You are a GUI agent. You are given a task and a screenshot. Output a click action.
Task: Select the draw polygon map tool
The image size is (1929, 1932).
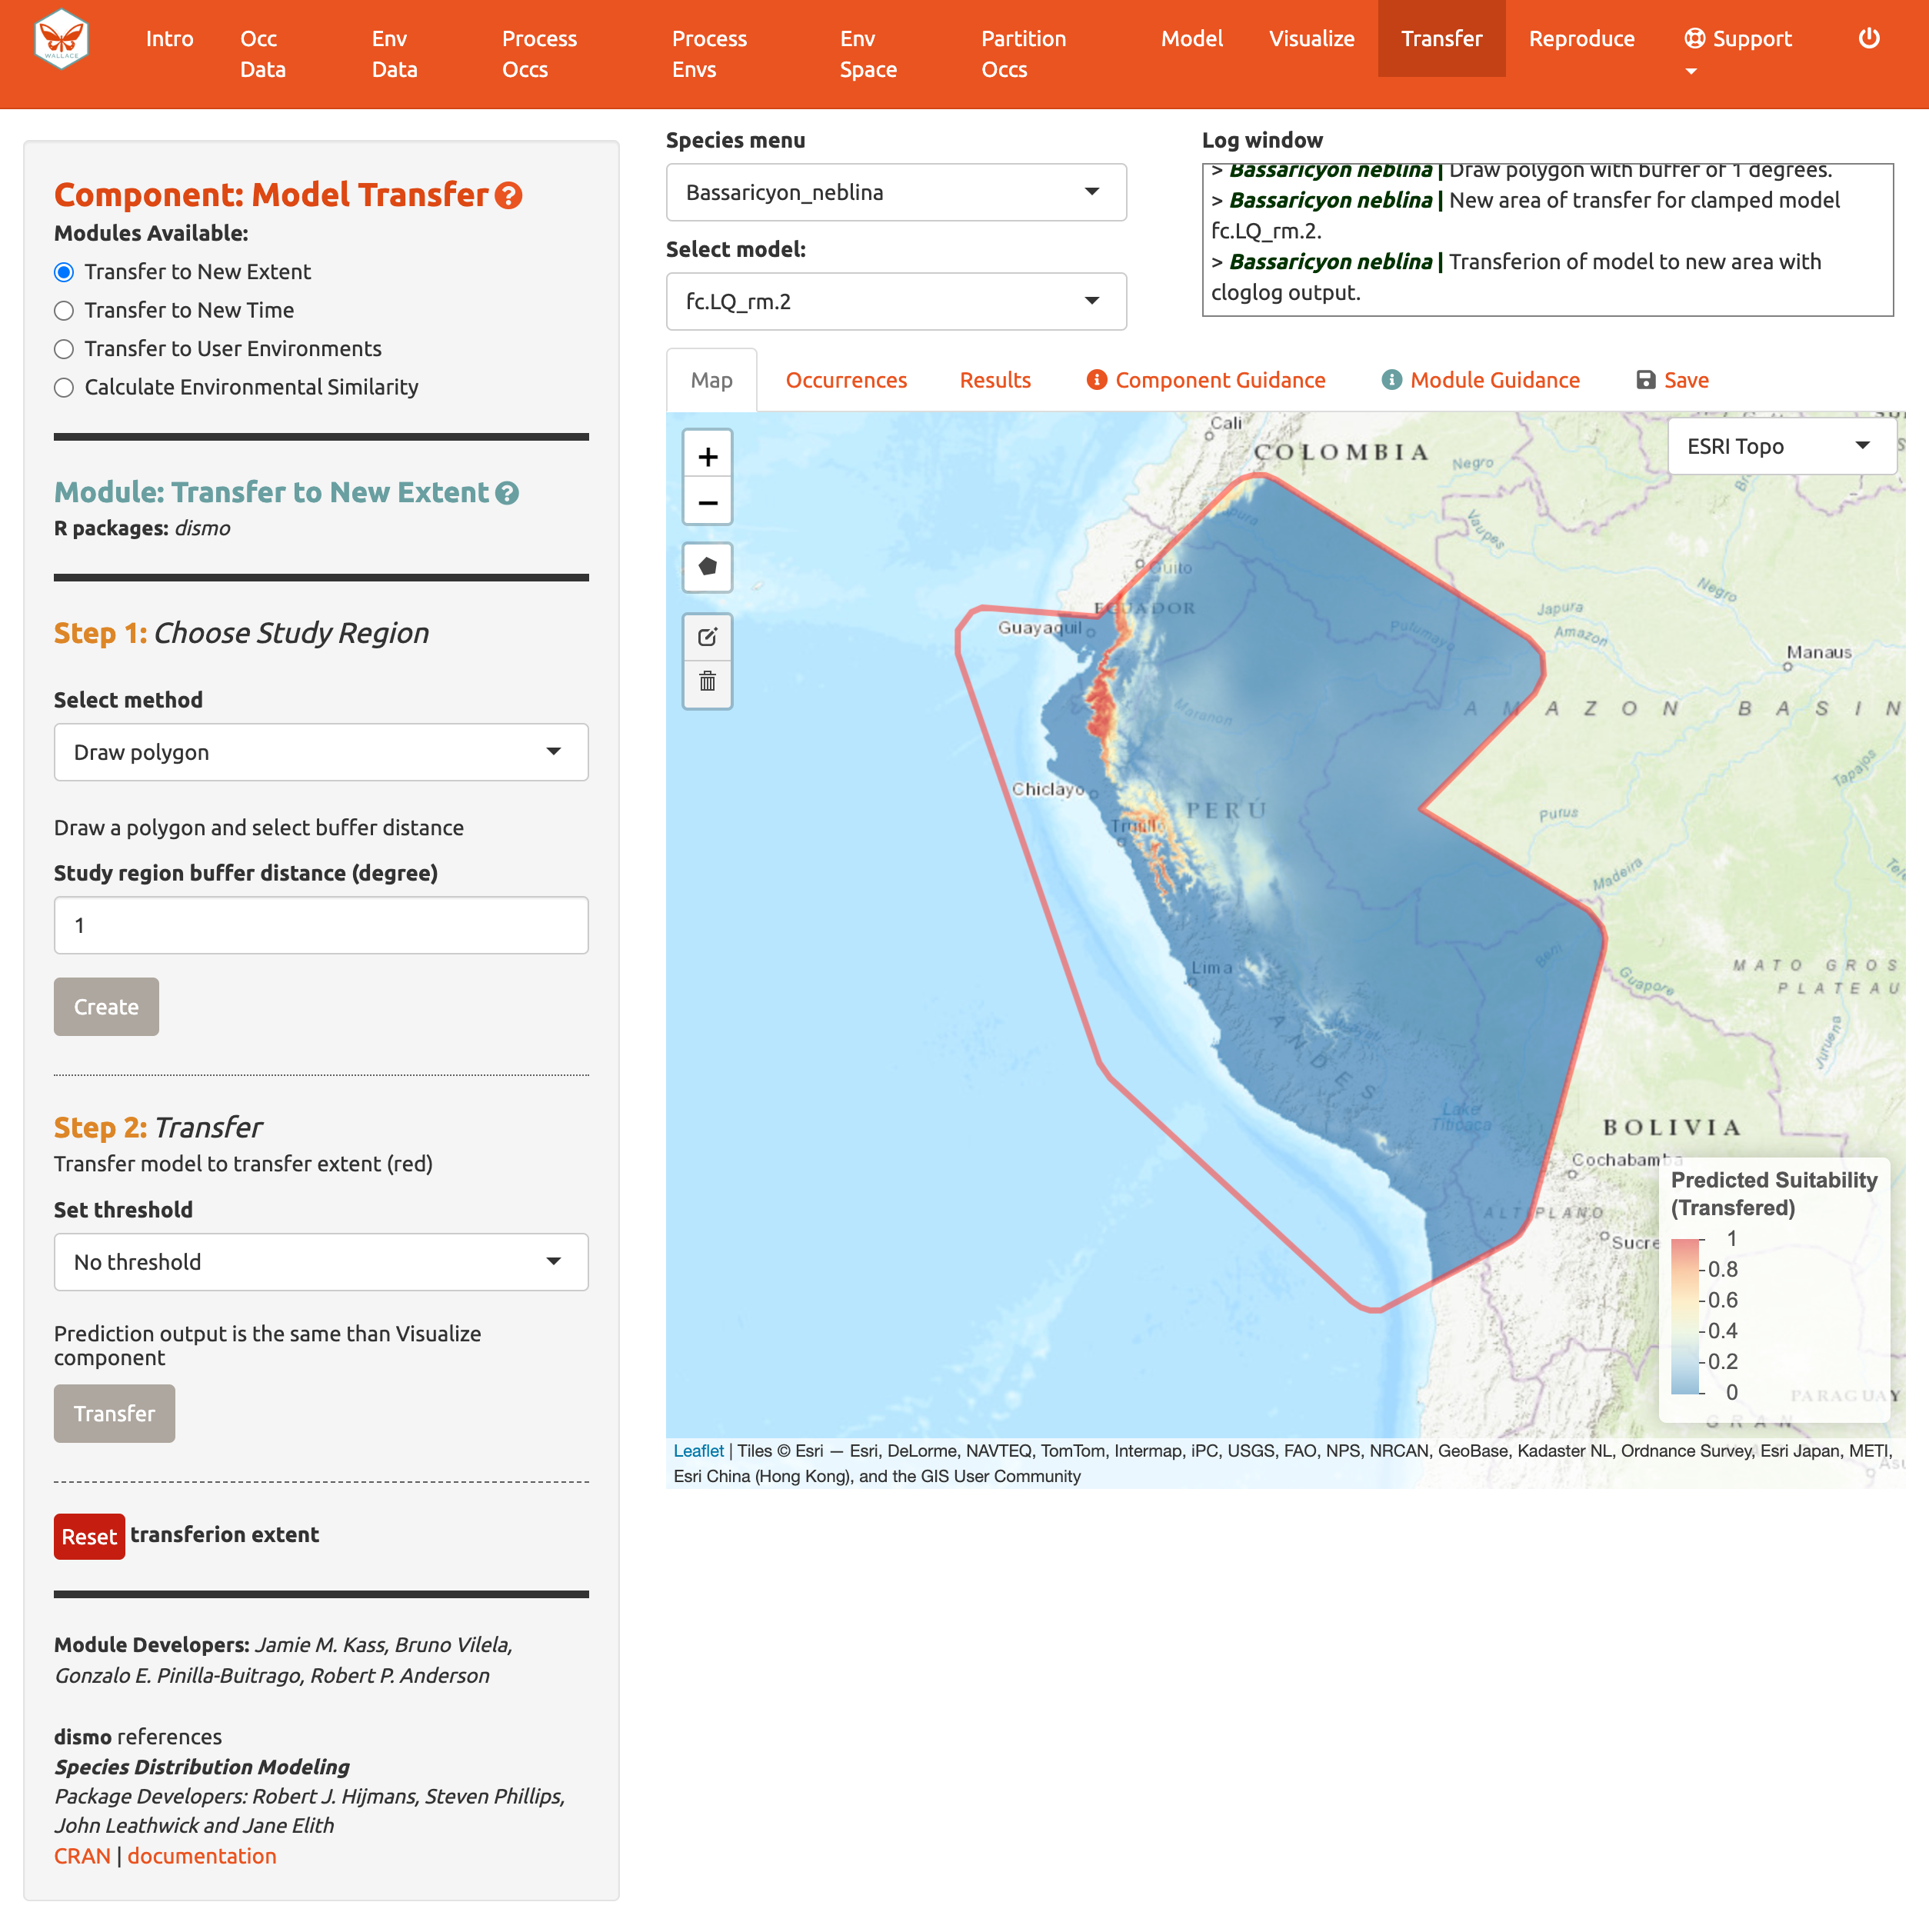click(707, 567)
